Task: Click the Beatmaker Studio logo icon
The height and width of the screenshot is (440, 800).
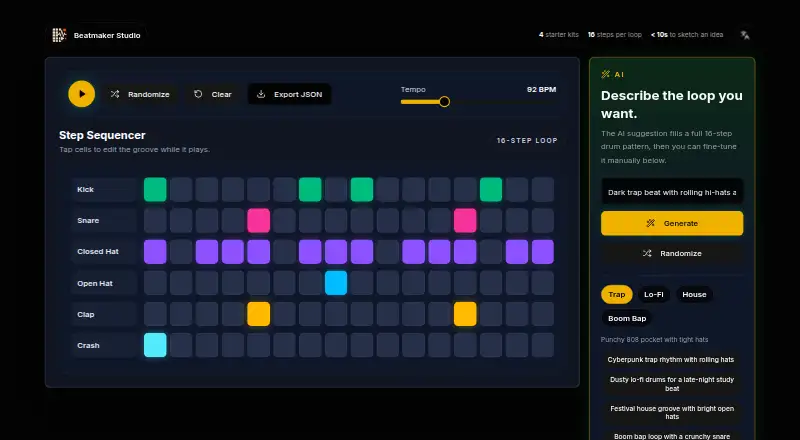Action: click(59, 35)
